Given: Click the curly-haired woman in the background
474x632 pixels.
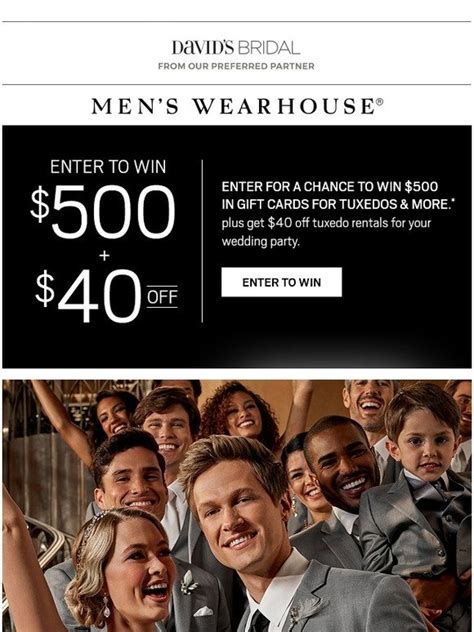Looking at the screenshot, I should click(241, 413).
